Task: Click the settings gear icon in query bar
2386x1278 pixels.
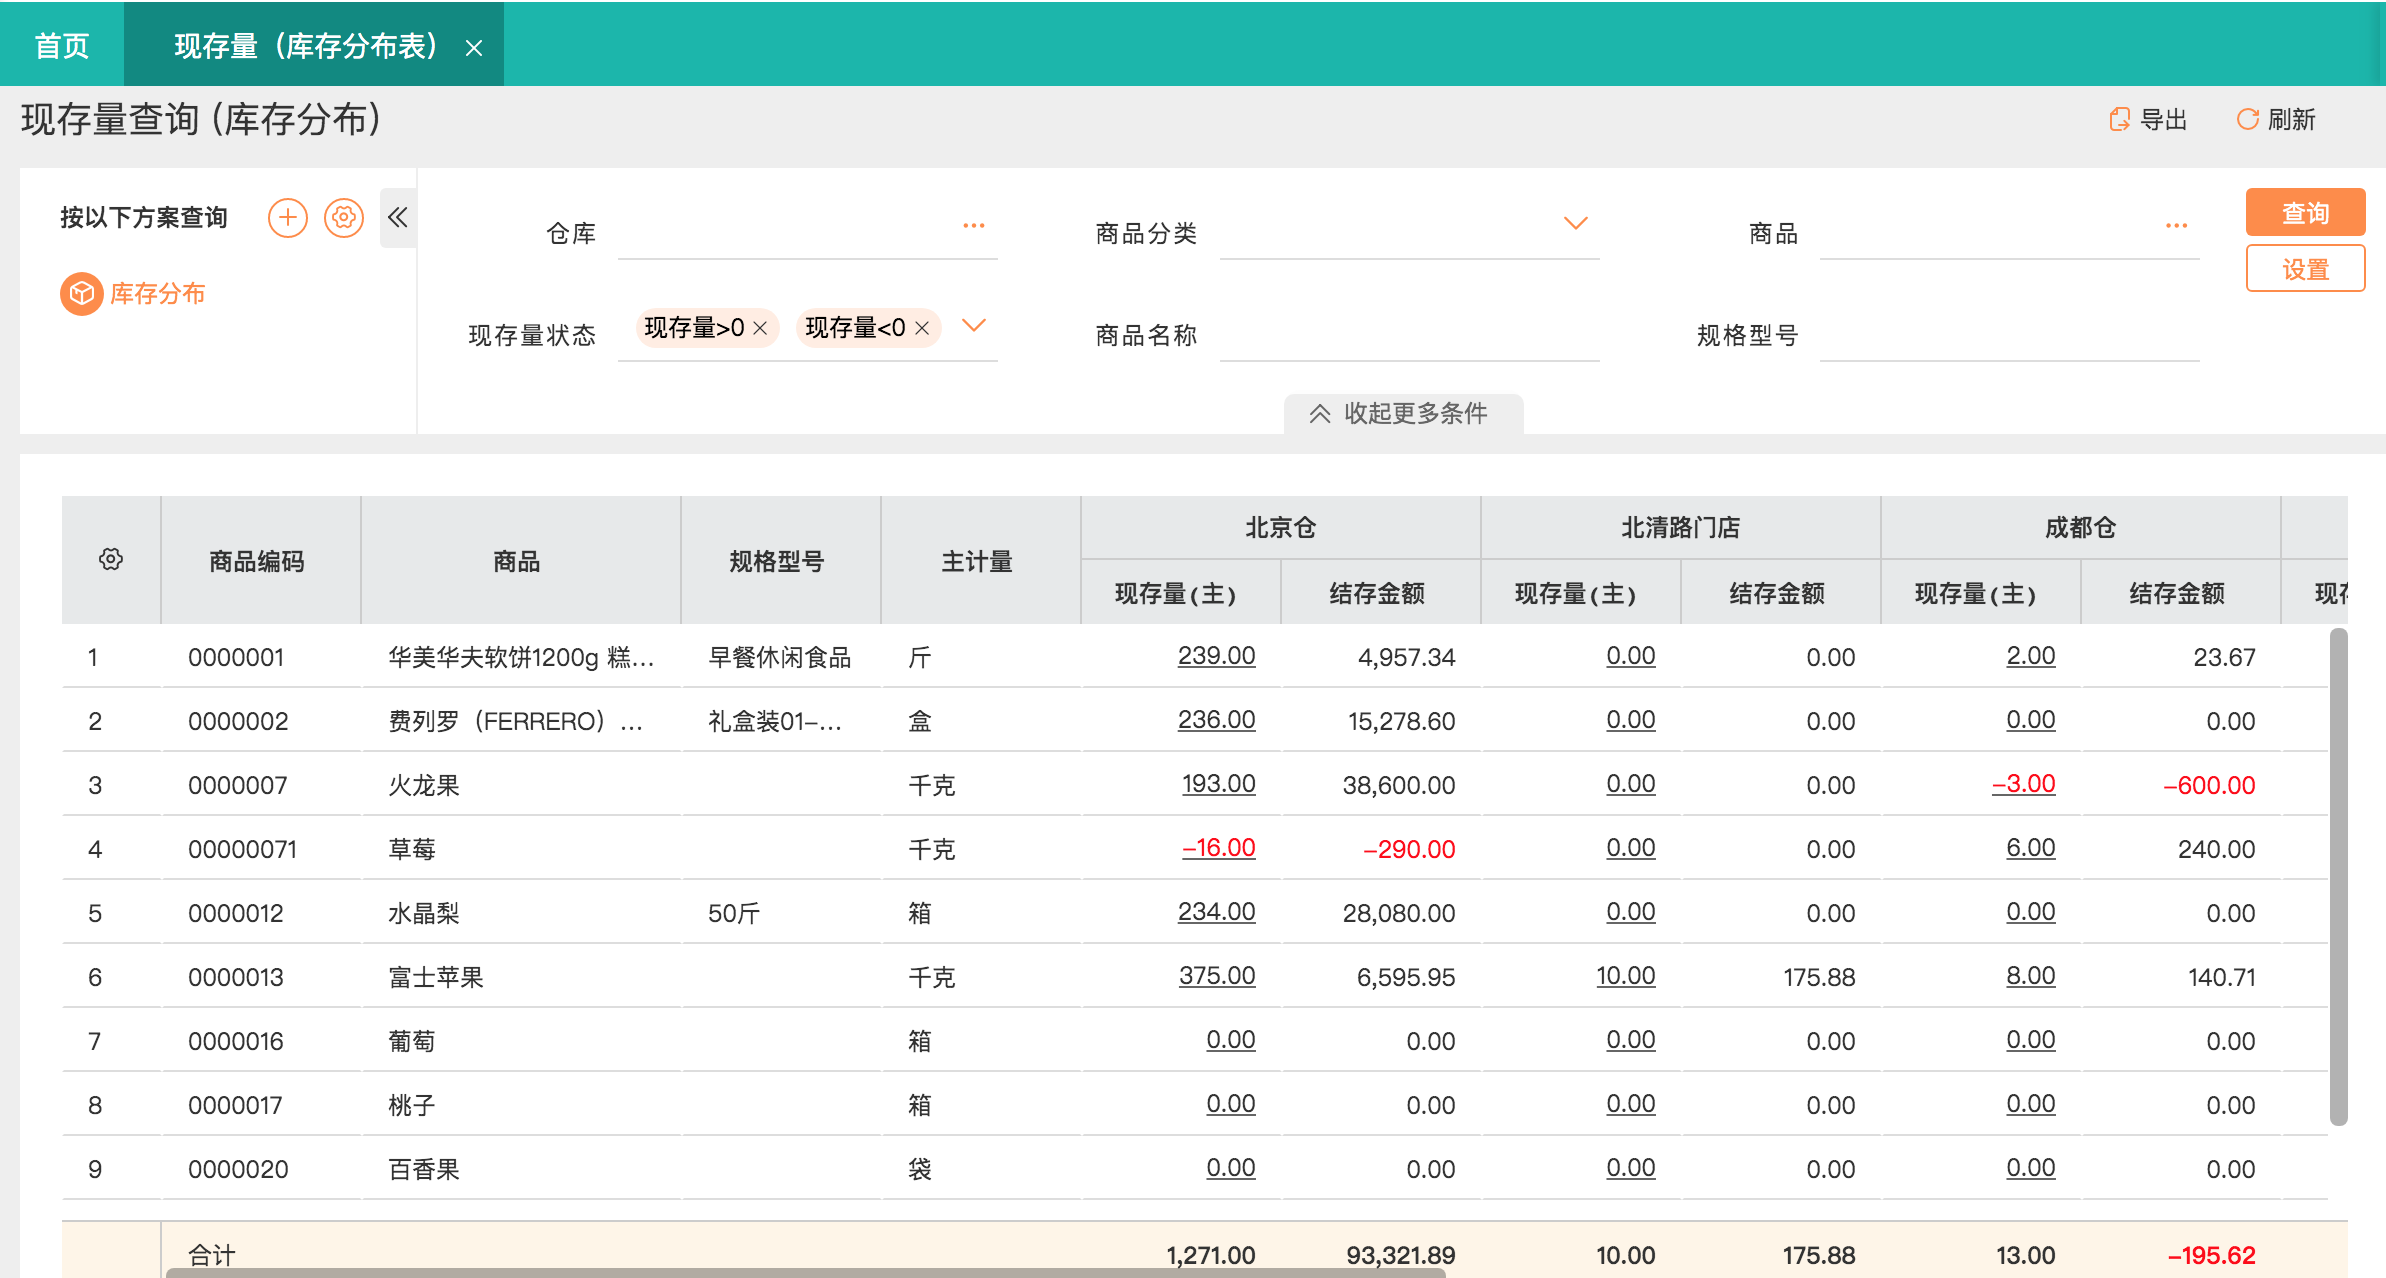Action: (344, 219)
